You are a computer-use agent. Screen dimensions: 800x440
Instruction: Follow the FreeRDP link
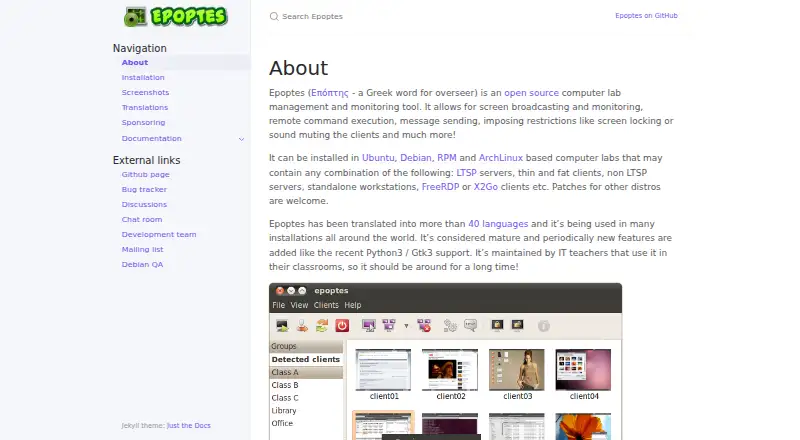[x=440, y=187]
